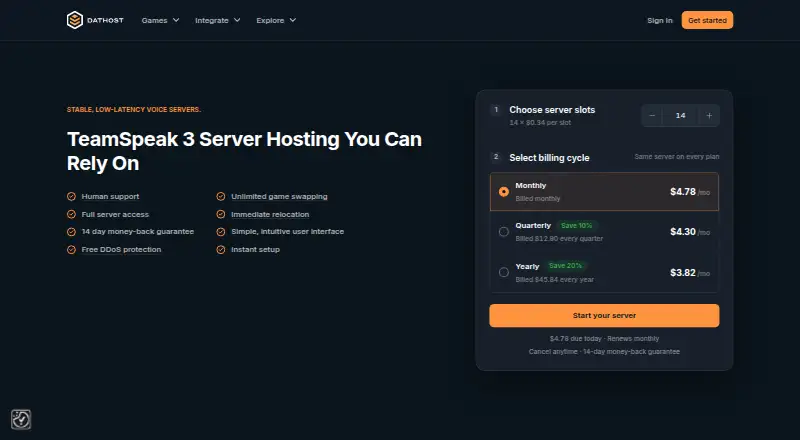Image resolution: width=800 pixels, height=440 pixels.
Task: Click the $3.82 yearly price
Action: [683, 273]
